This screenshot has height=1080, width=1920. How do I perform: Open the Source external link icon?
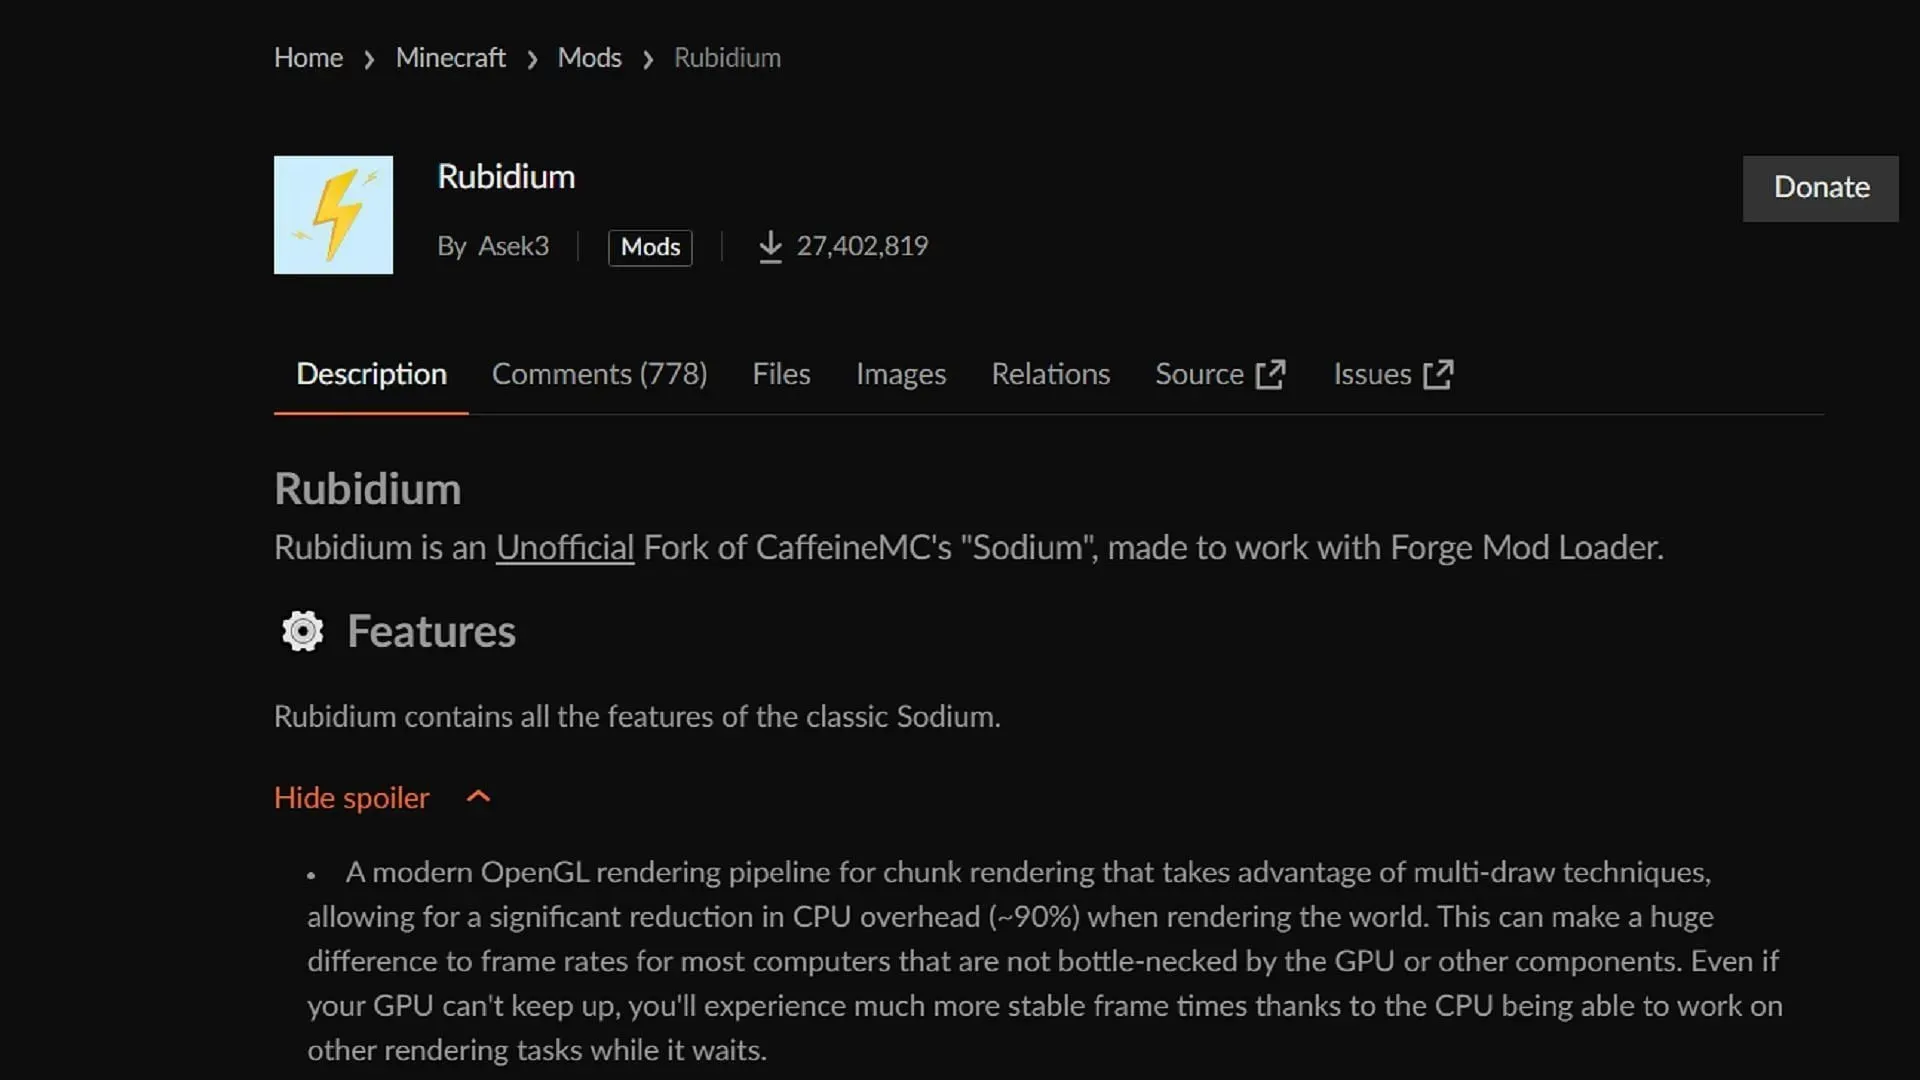point(1271,375)
